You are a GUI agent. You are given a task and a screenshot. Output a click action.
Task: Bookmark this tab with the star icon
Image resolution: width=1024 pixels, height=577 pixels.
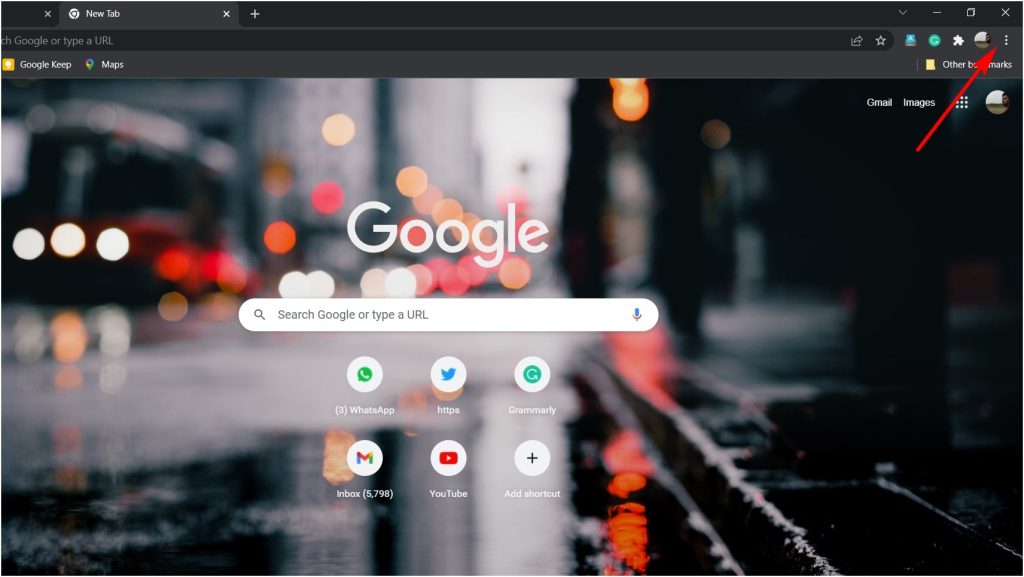880,40
